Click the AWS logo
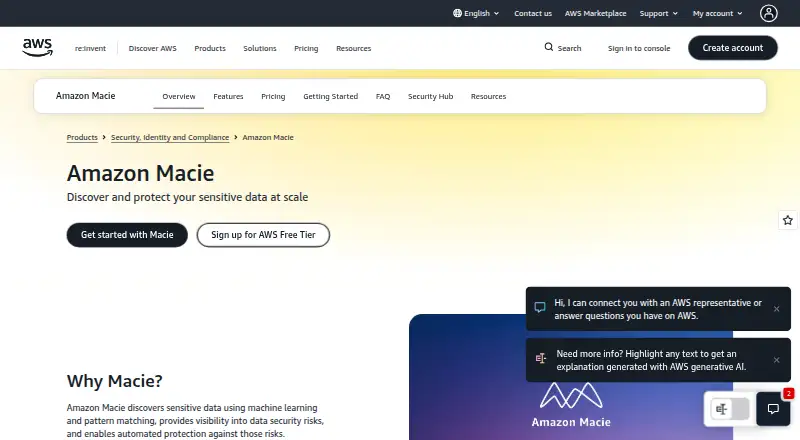The width and height of the screenshot is (800, 440). (x=37, y=47)
